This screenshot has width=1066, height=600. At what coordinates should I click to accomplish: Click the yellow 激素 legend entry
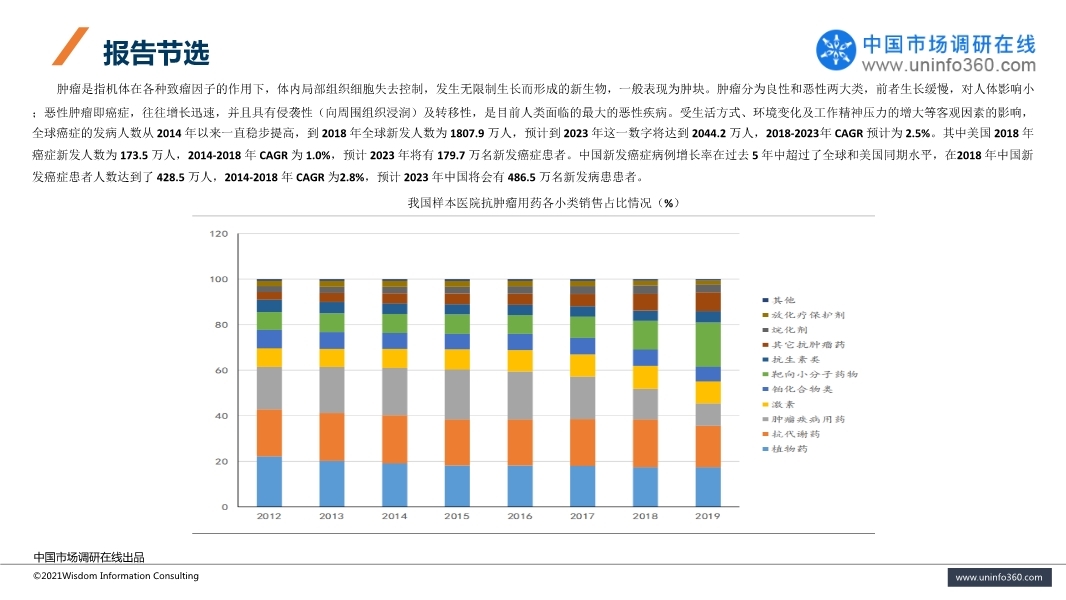click(x=790, y=404)
